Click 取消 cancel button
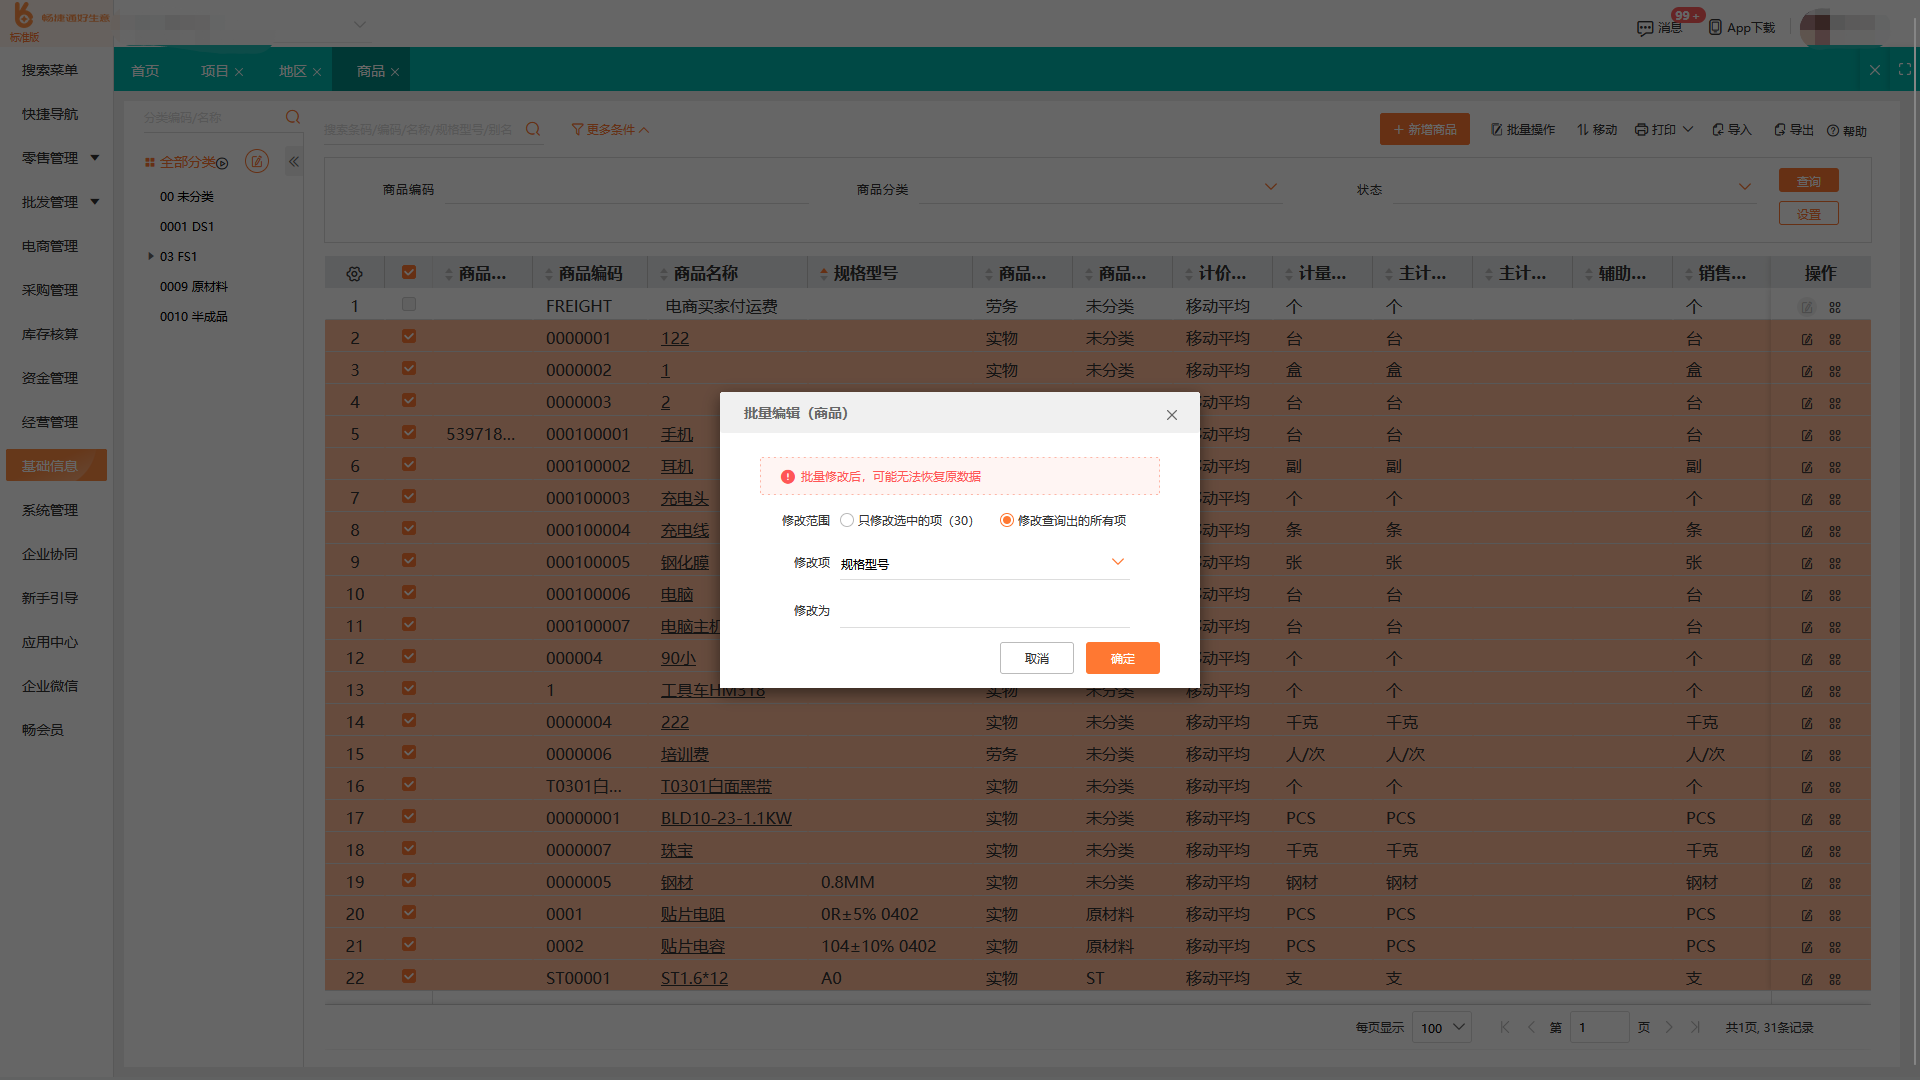 coord(1036,658)
